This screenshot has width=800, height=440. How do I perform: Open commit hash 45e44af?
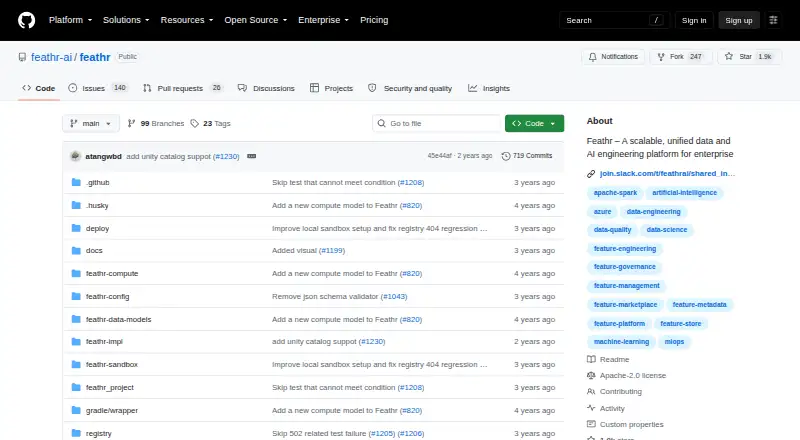point(439,156)
